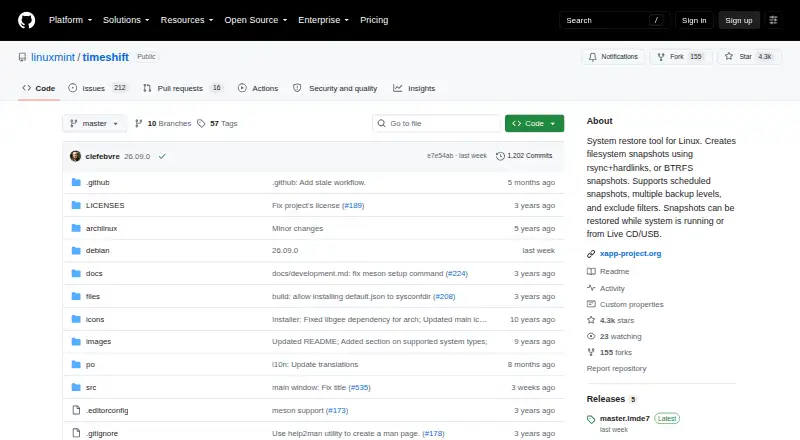The height and width of the screenshot is (440, 800).
Task: Click the Sign in button
Action: coord(694,20)
